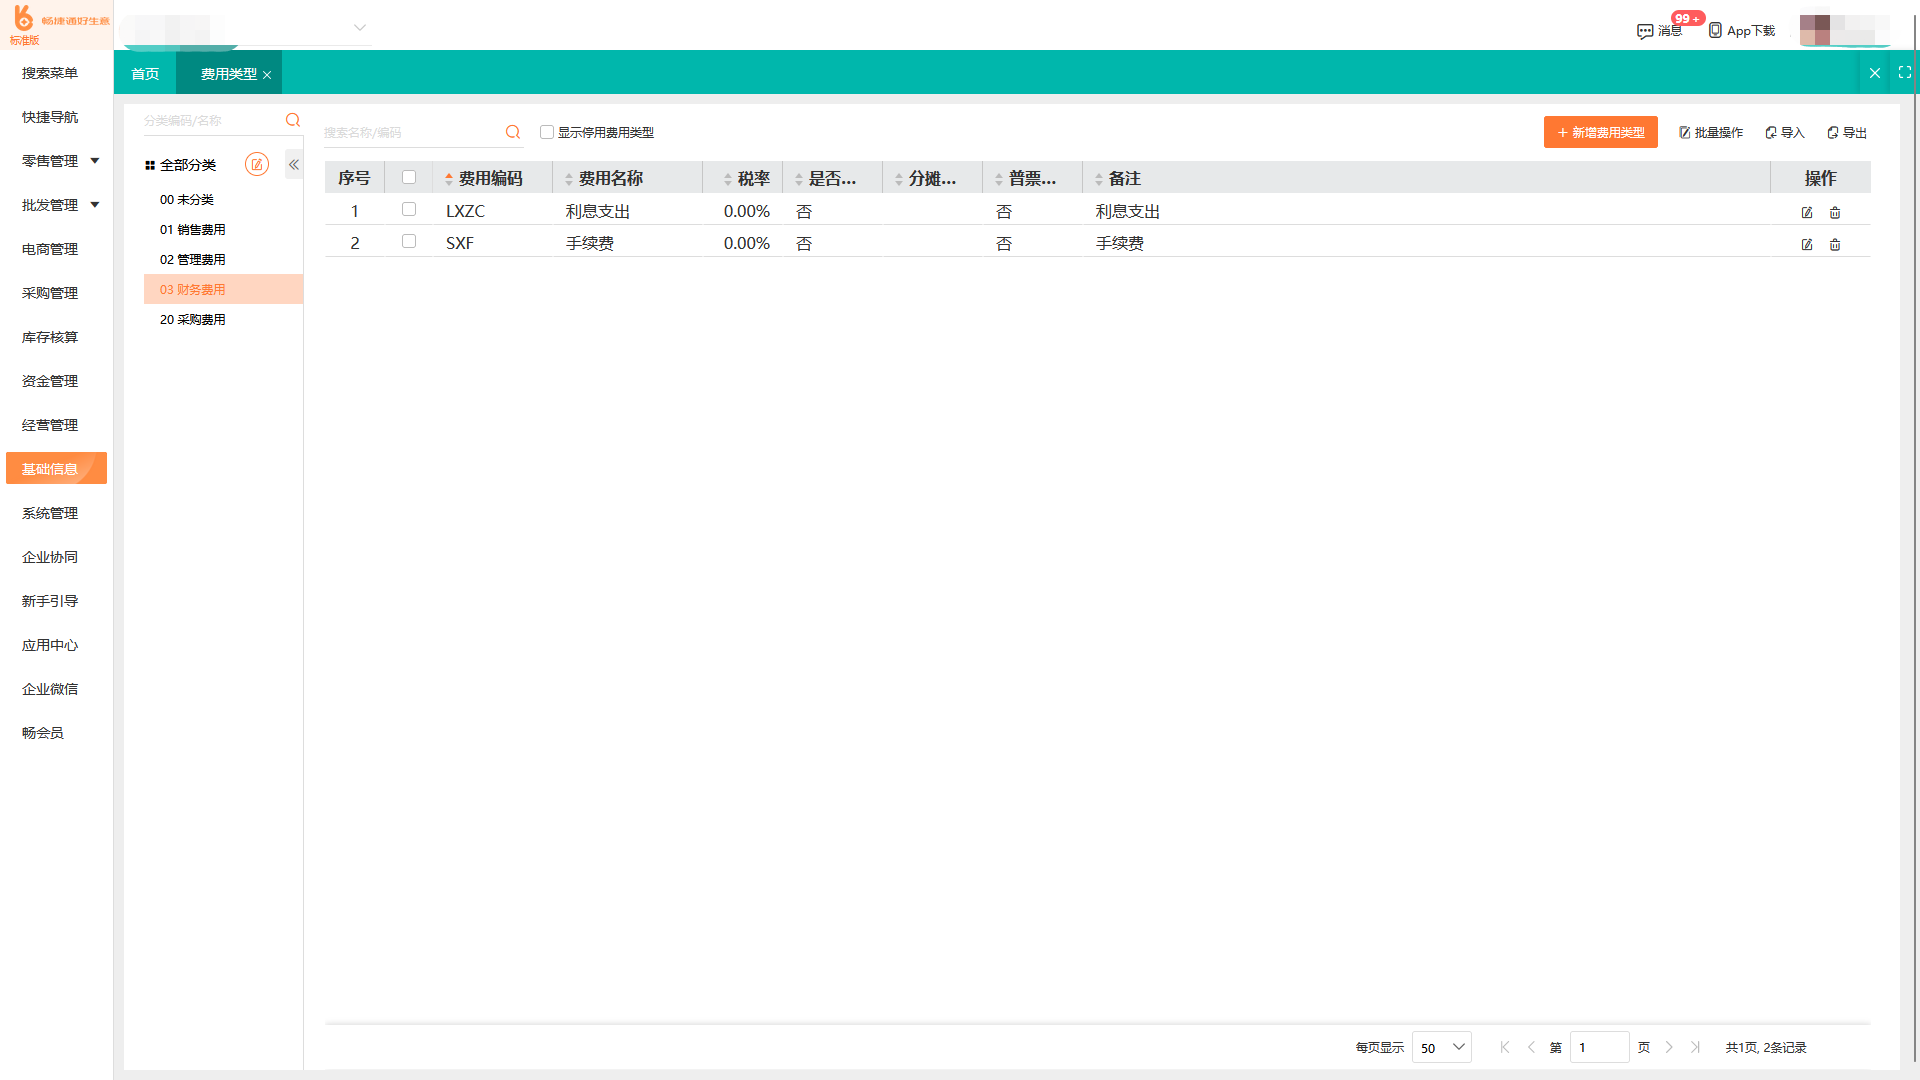Click the delete icon for 手续费
The height and width of the screenshot is (1080, 1920).
(1836, 244)
